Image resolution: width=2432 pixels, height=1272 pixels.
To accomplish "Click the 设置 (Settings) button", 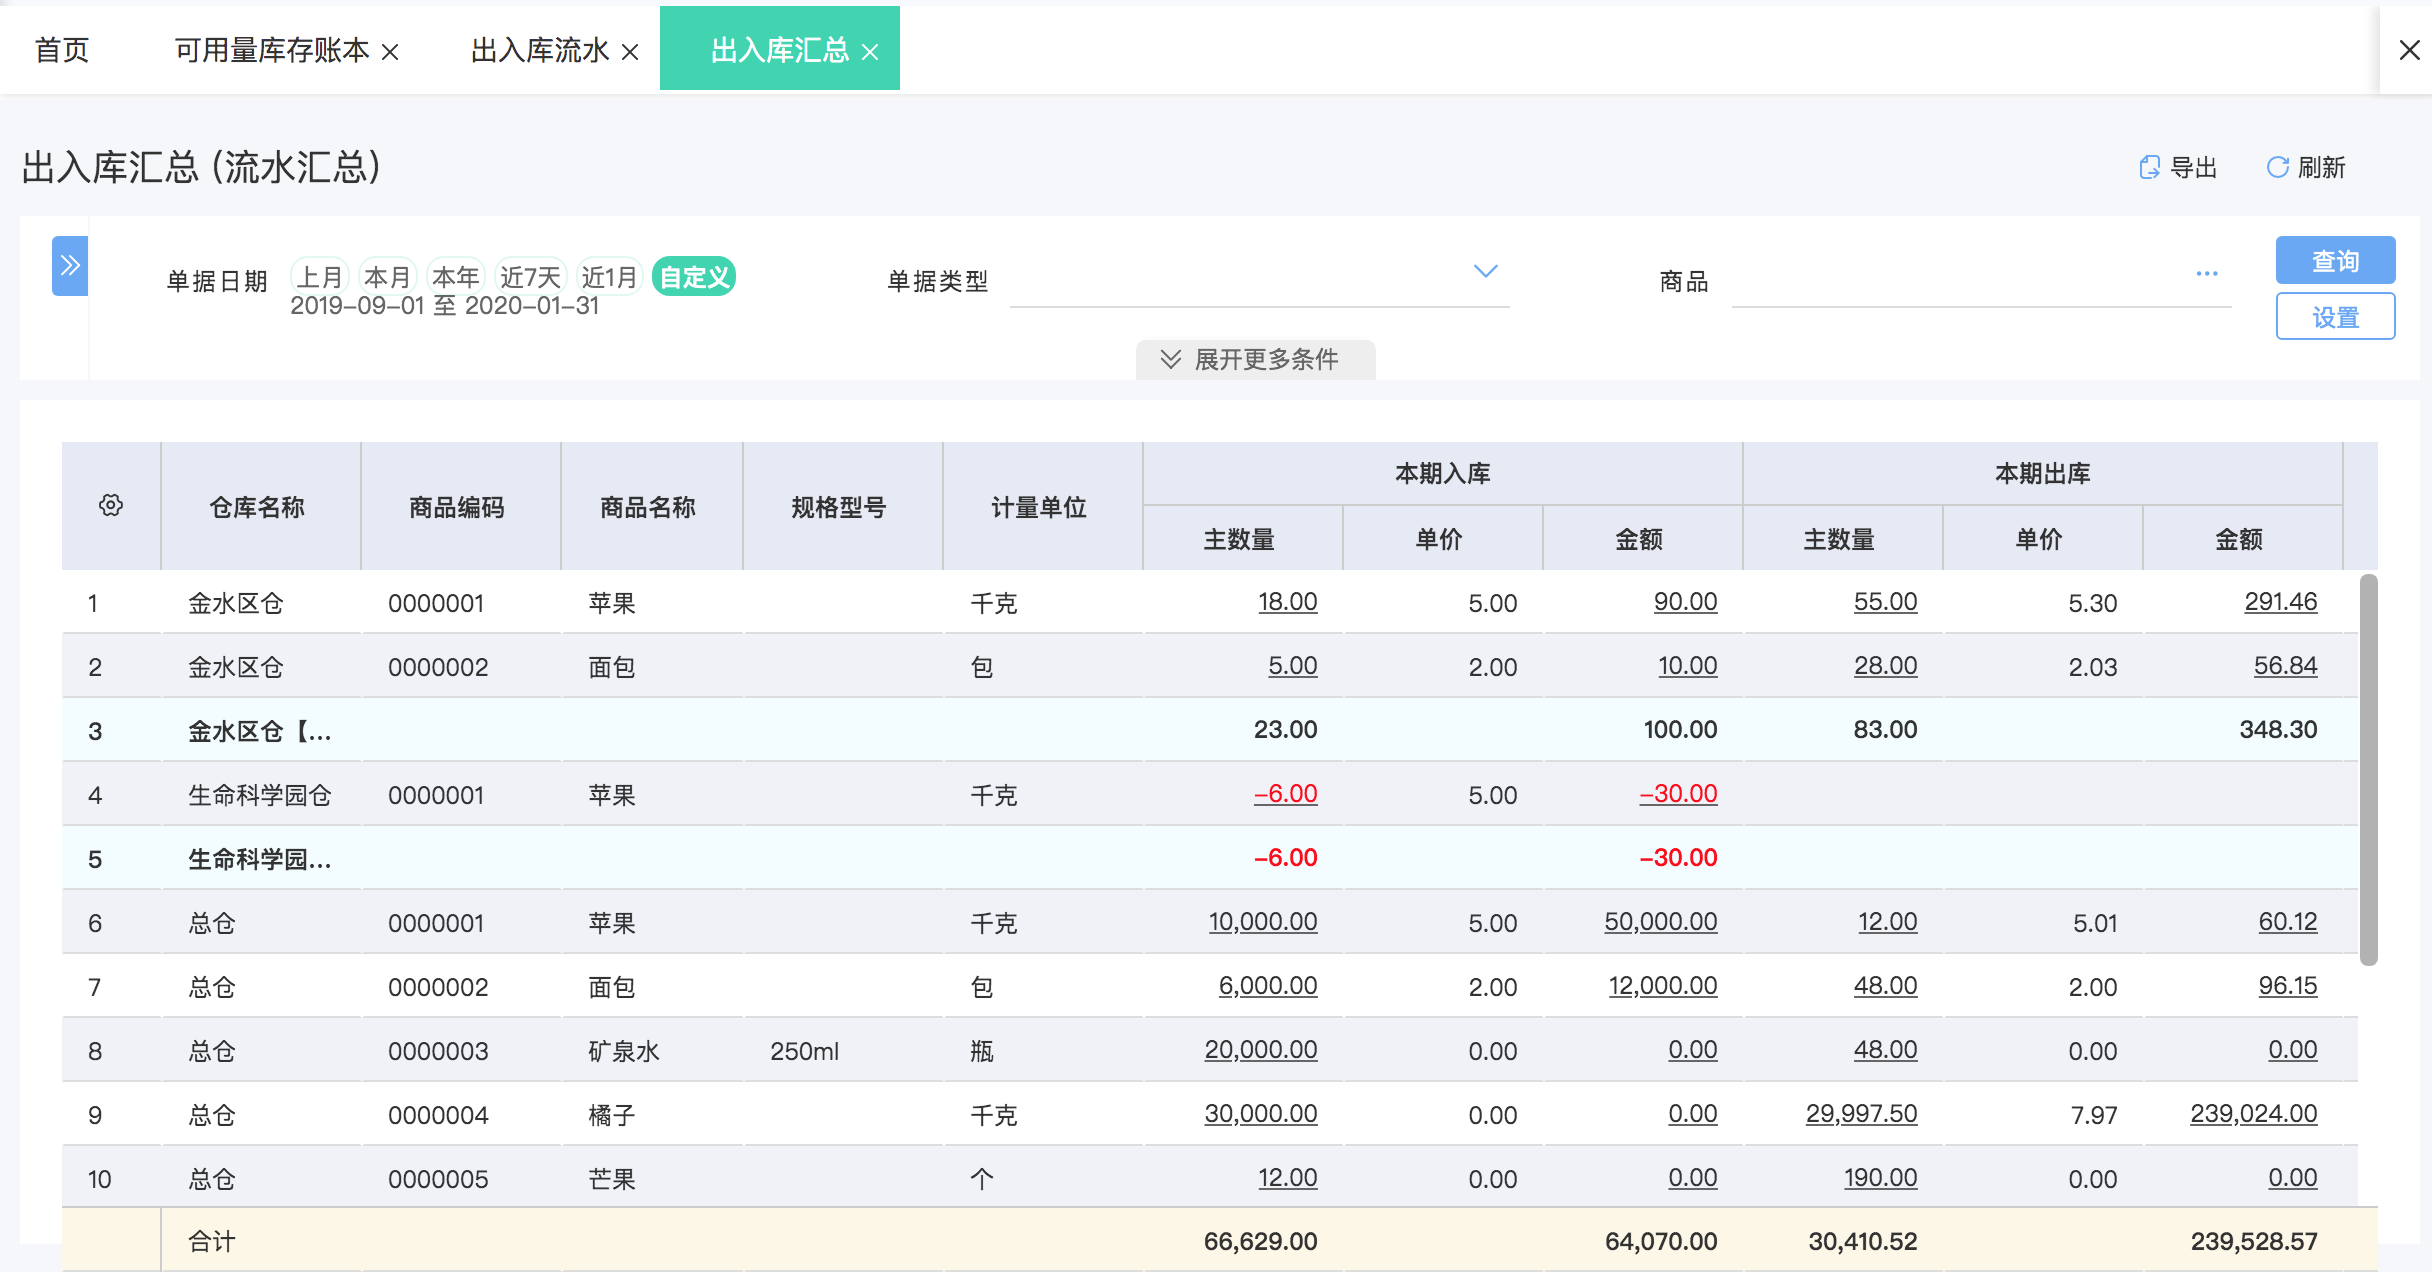I will point(2334,317).
